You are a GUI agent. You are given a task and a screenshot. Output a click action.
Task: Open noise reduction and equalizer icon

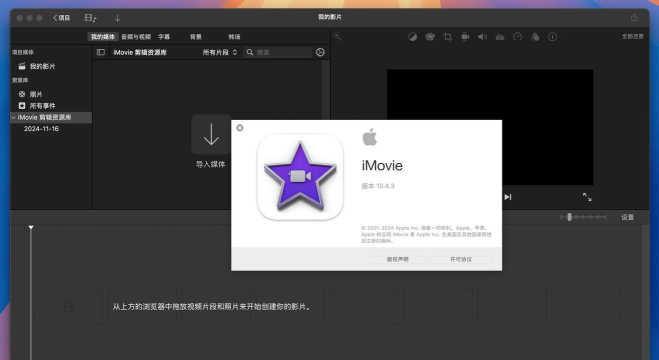pos(500,37)
